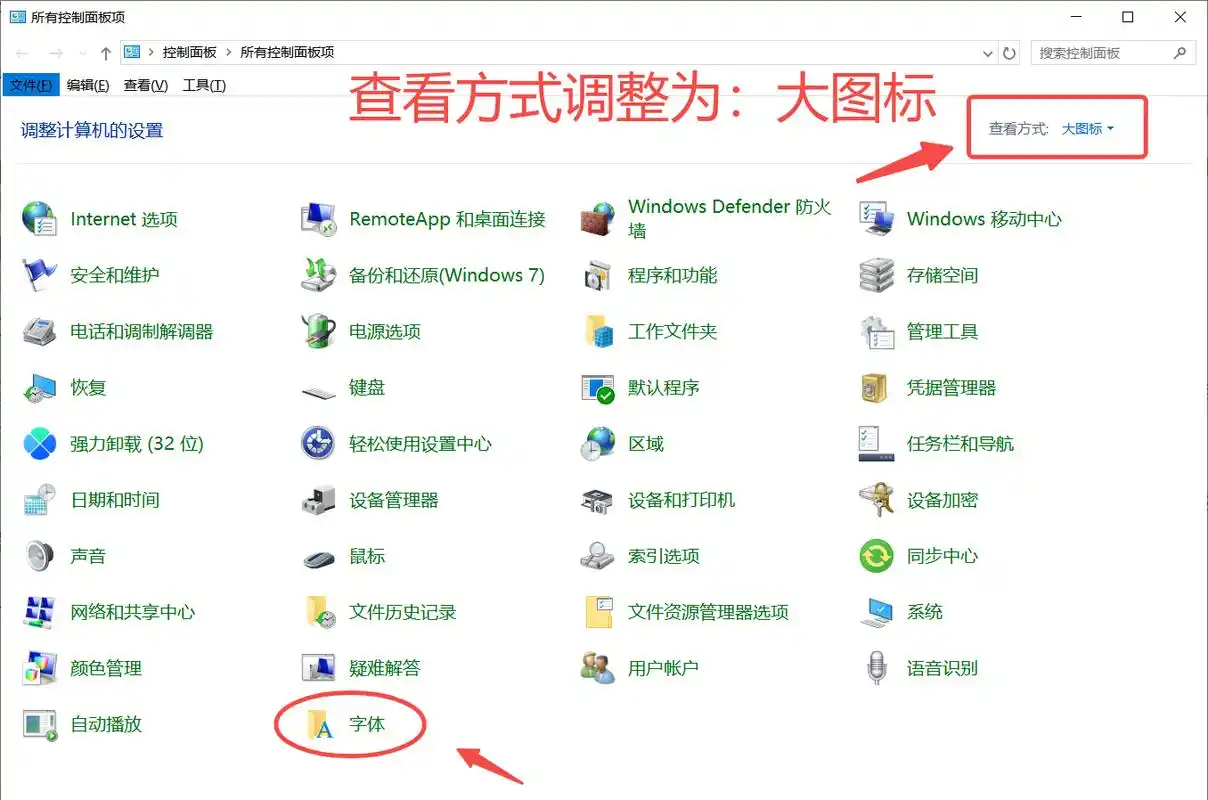Open 设备管理器 icon
Viewport: 1208px width, 800px height.
pos(319,500)
